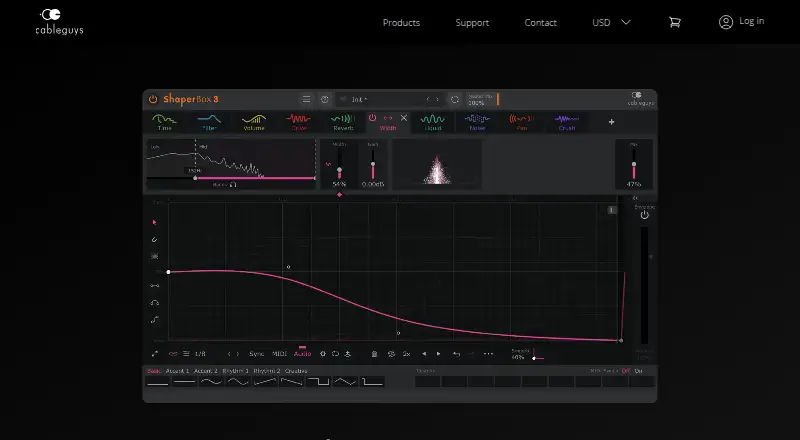Image resolution: width=800 pixels, height=440 pixels.
Task: Step to previous LFO rate arrow
Action: (229, 354)
